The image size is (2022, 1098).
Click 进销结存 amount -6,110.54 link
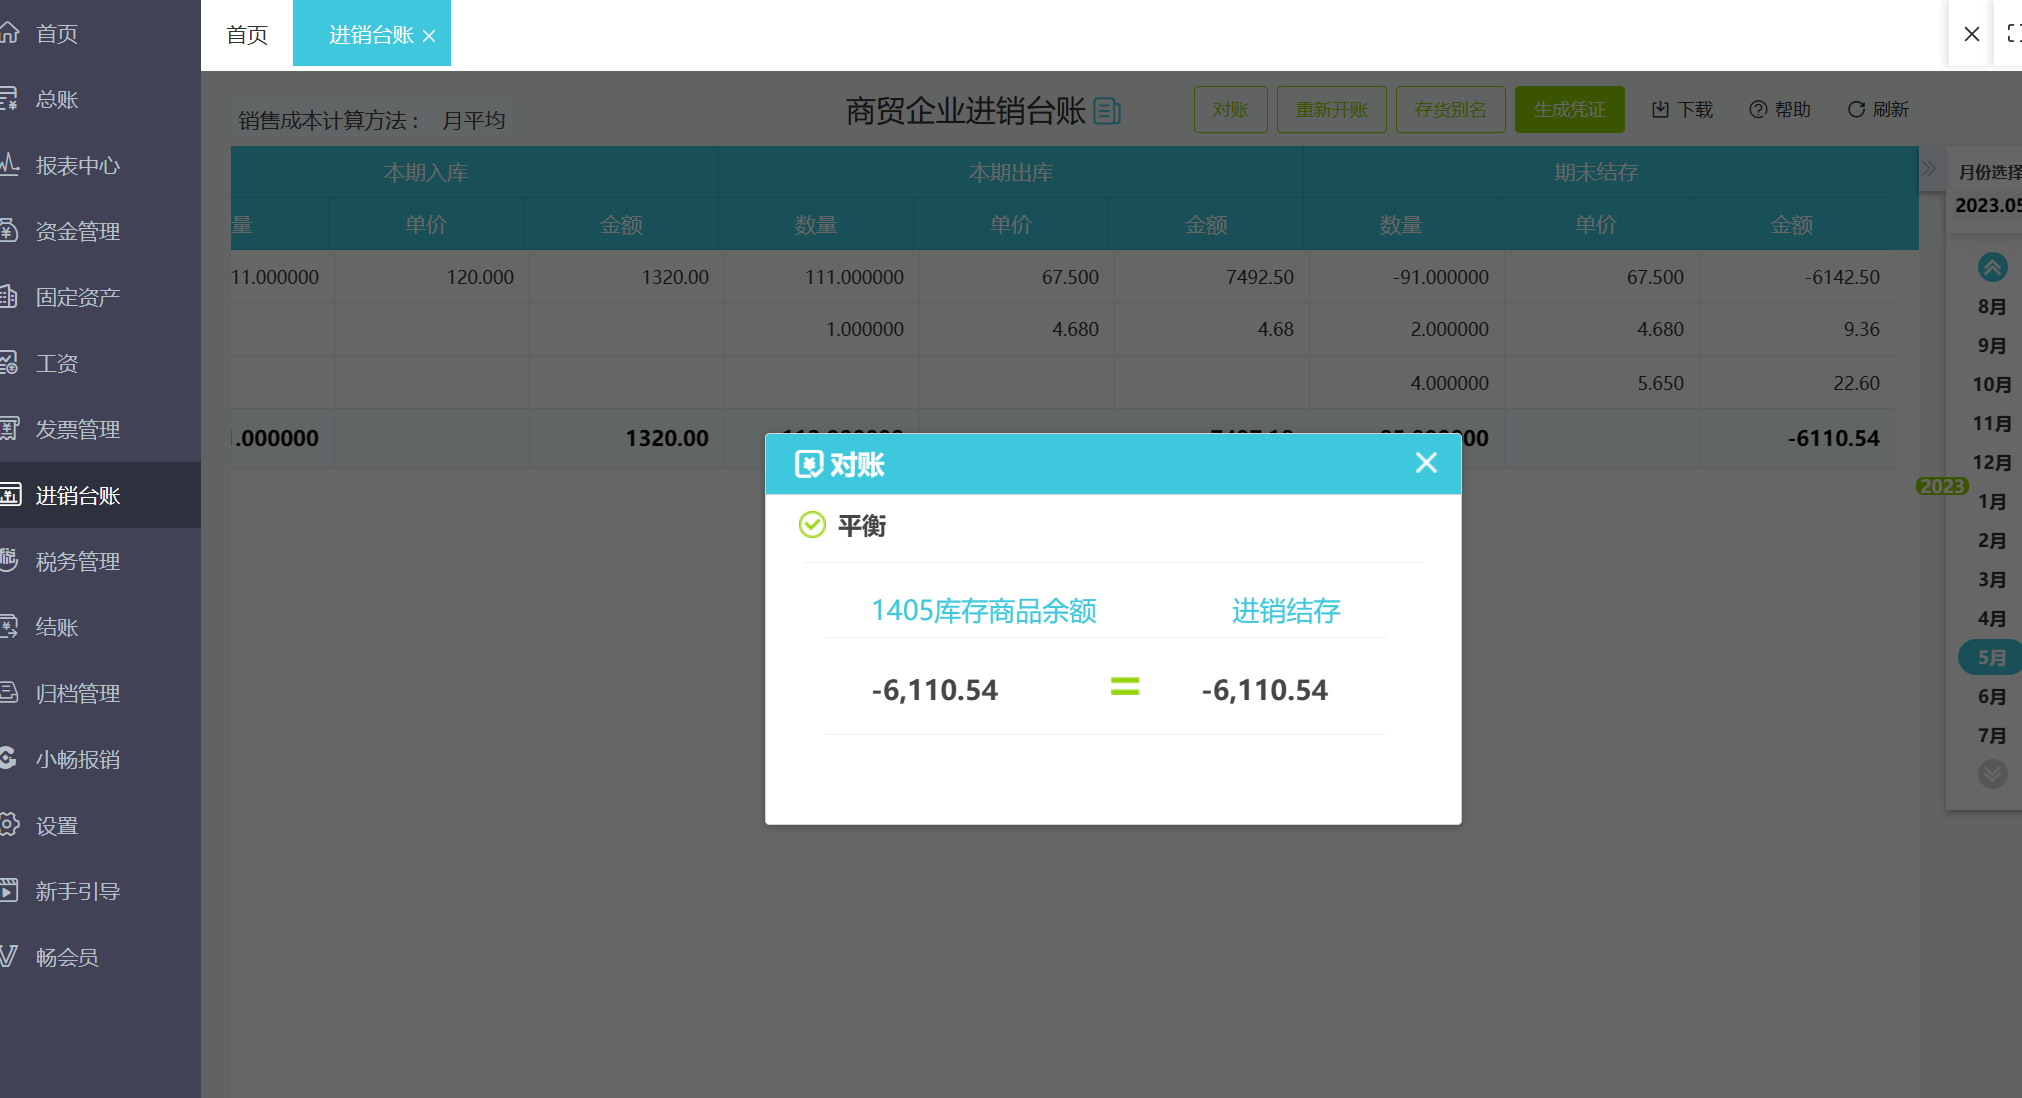pos(1264,690)
